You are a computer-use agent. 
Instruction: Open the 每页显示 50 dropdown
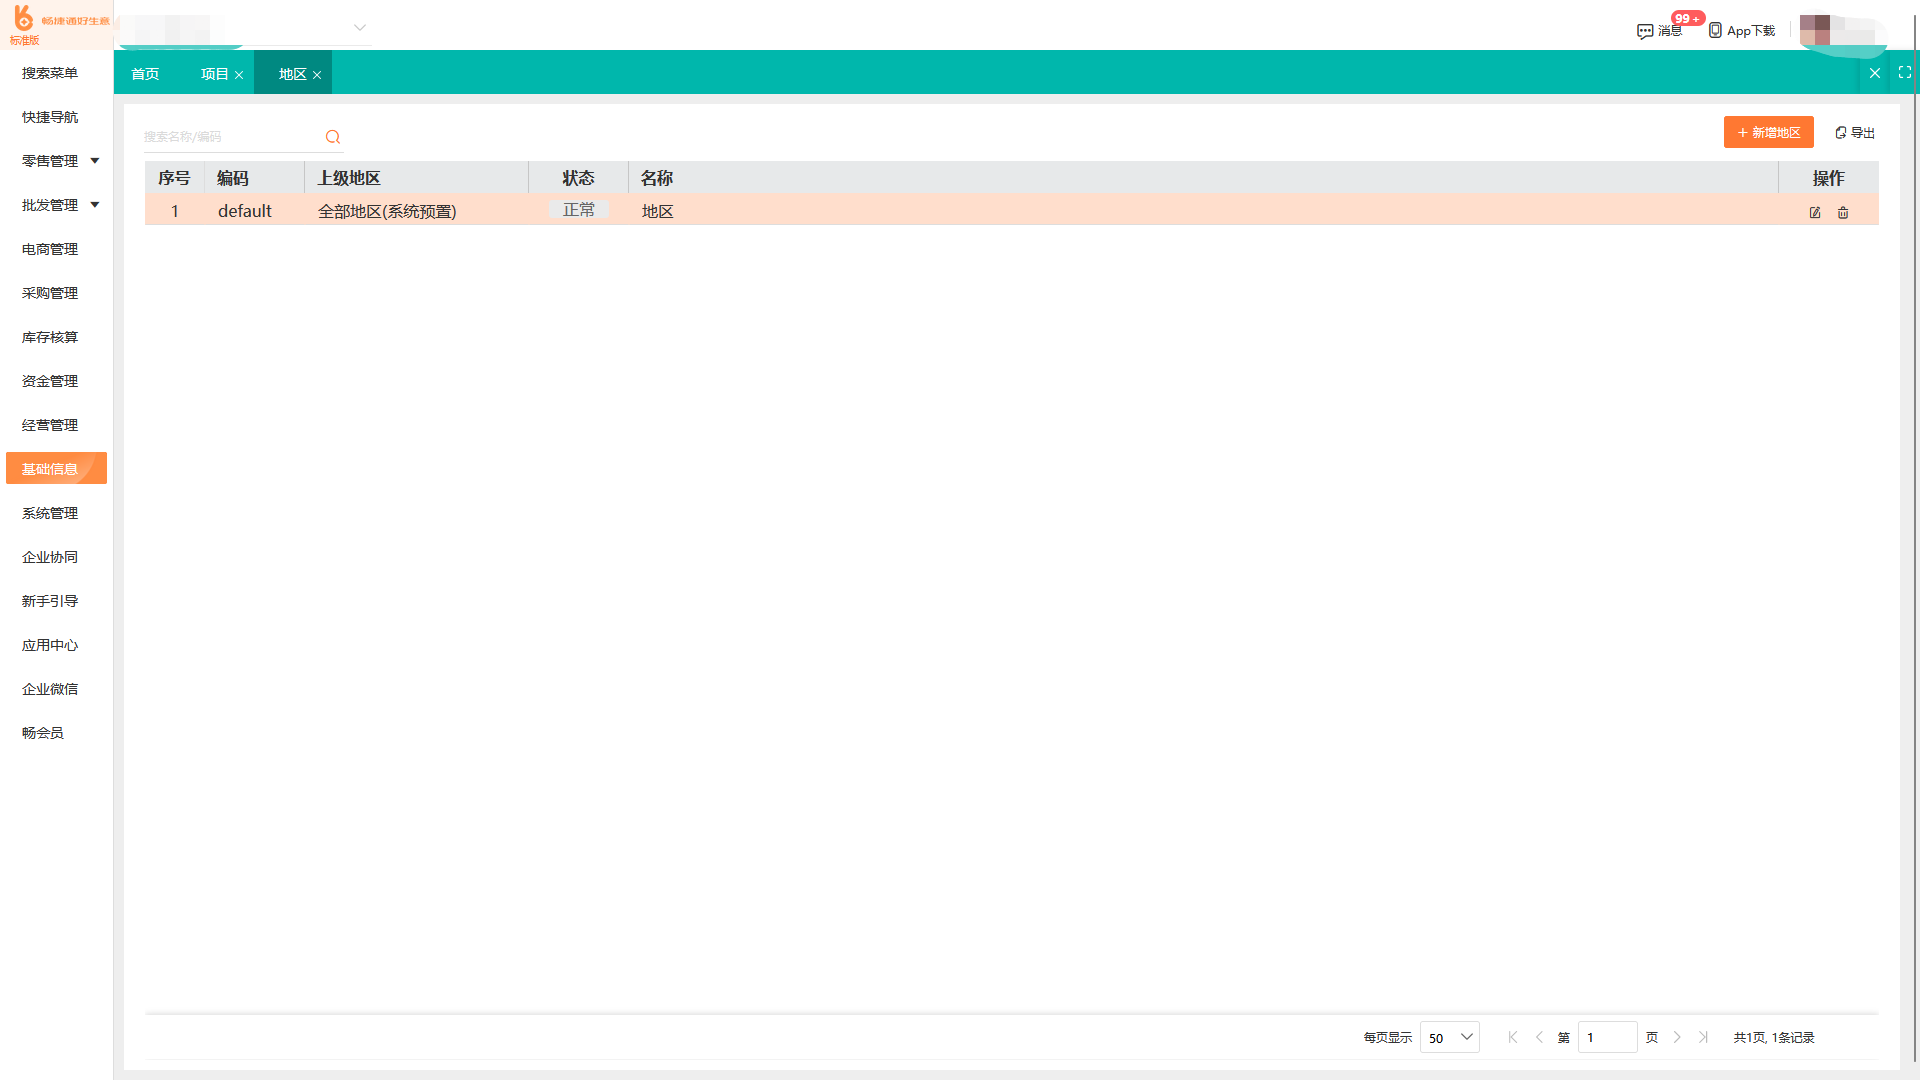tap(1448, 1038)
